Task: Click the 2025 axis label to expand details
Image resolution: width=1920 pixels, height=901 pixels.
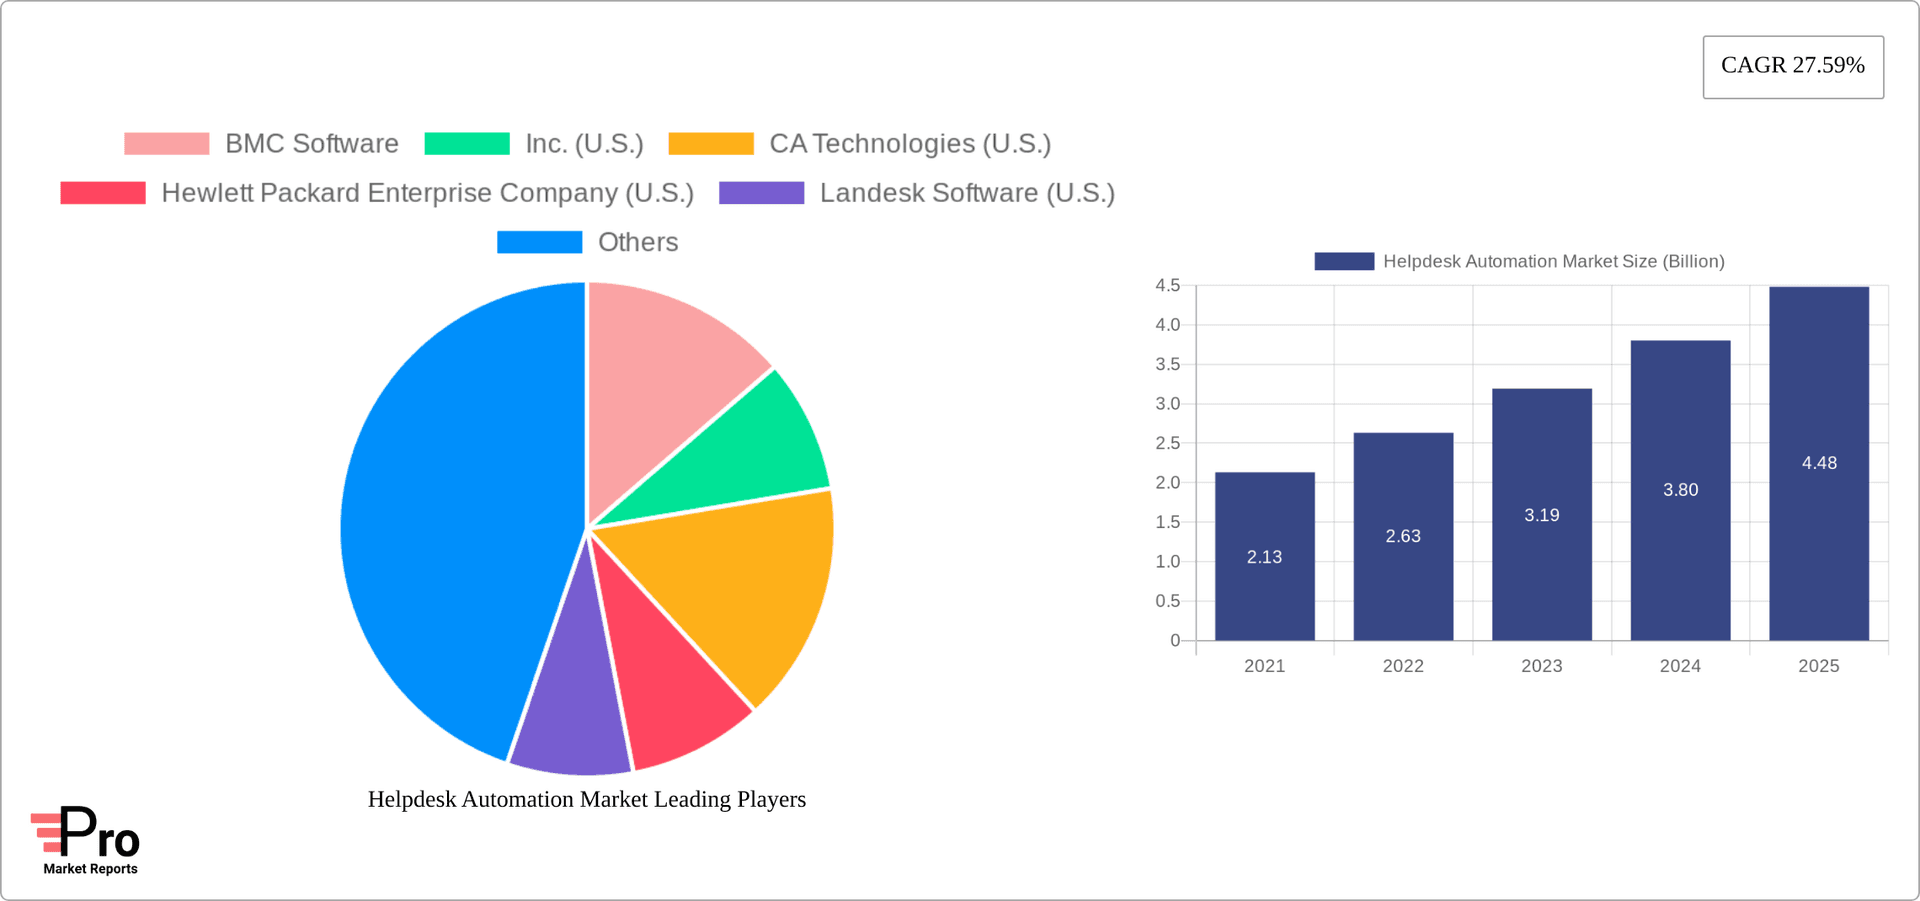Action: [x=1819, y=665]
